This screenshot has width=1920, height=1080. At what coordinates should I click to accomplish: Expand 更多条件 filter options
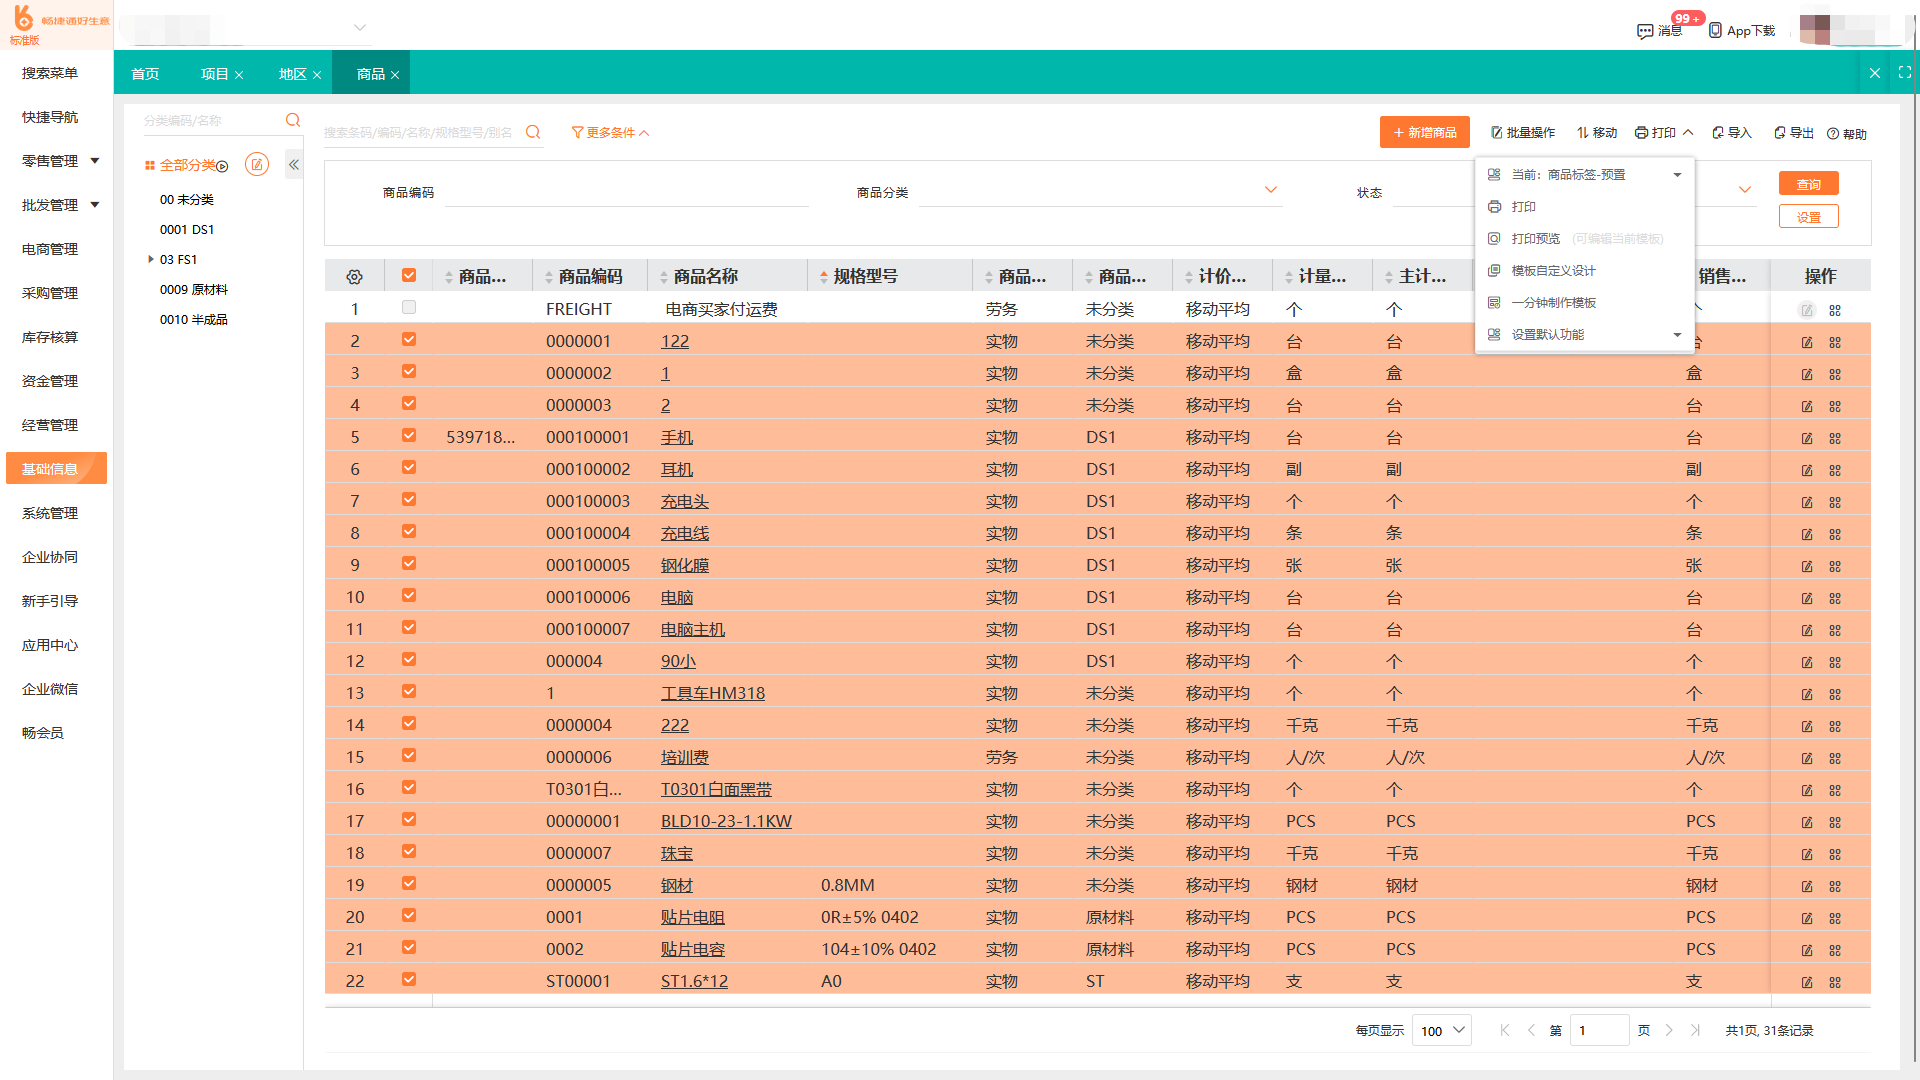pos(611,132)
